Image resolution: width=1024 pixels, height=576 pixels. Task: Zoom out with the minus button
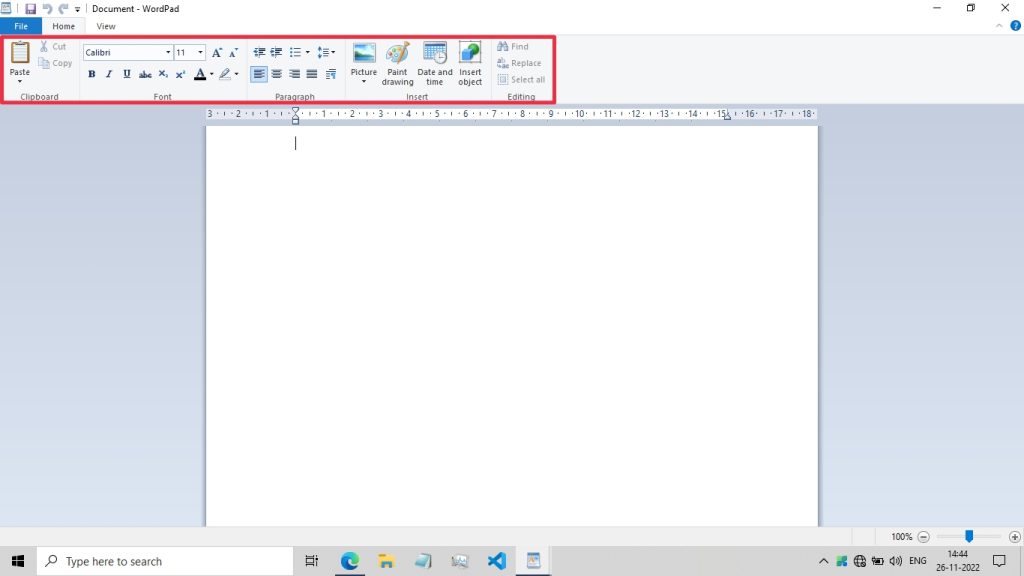pyautogui.click(x=923, y=537)
